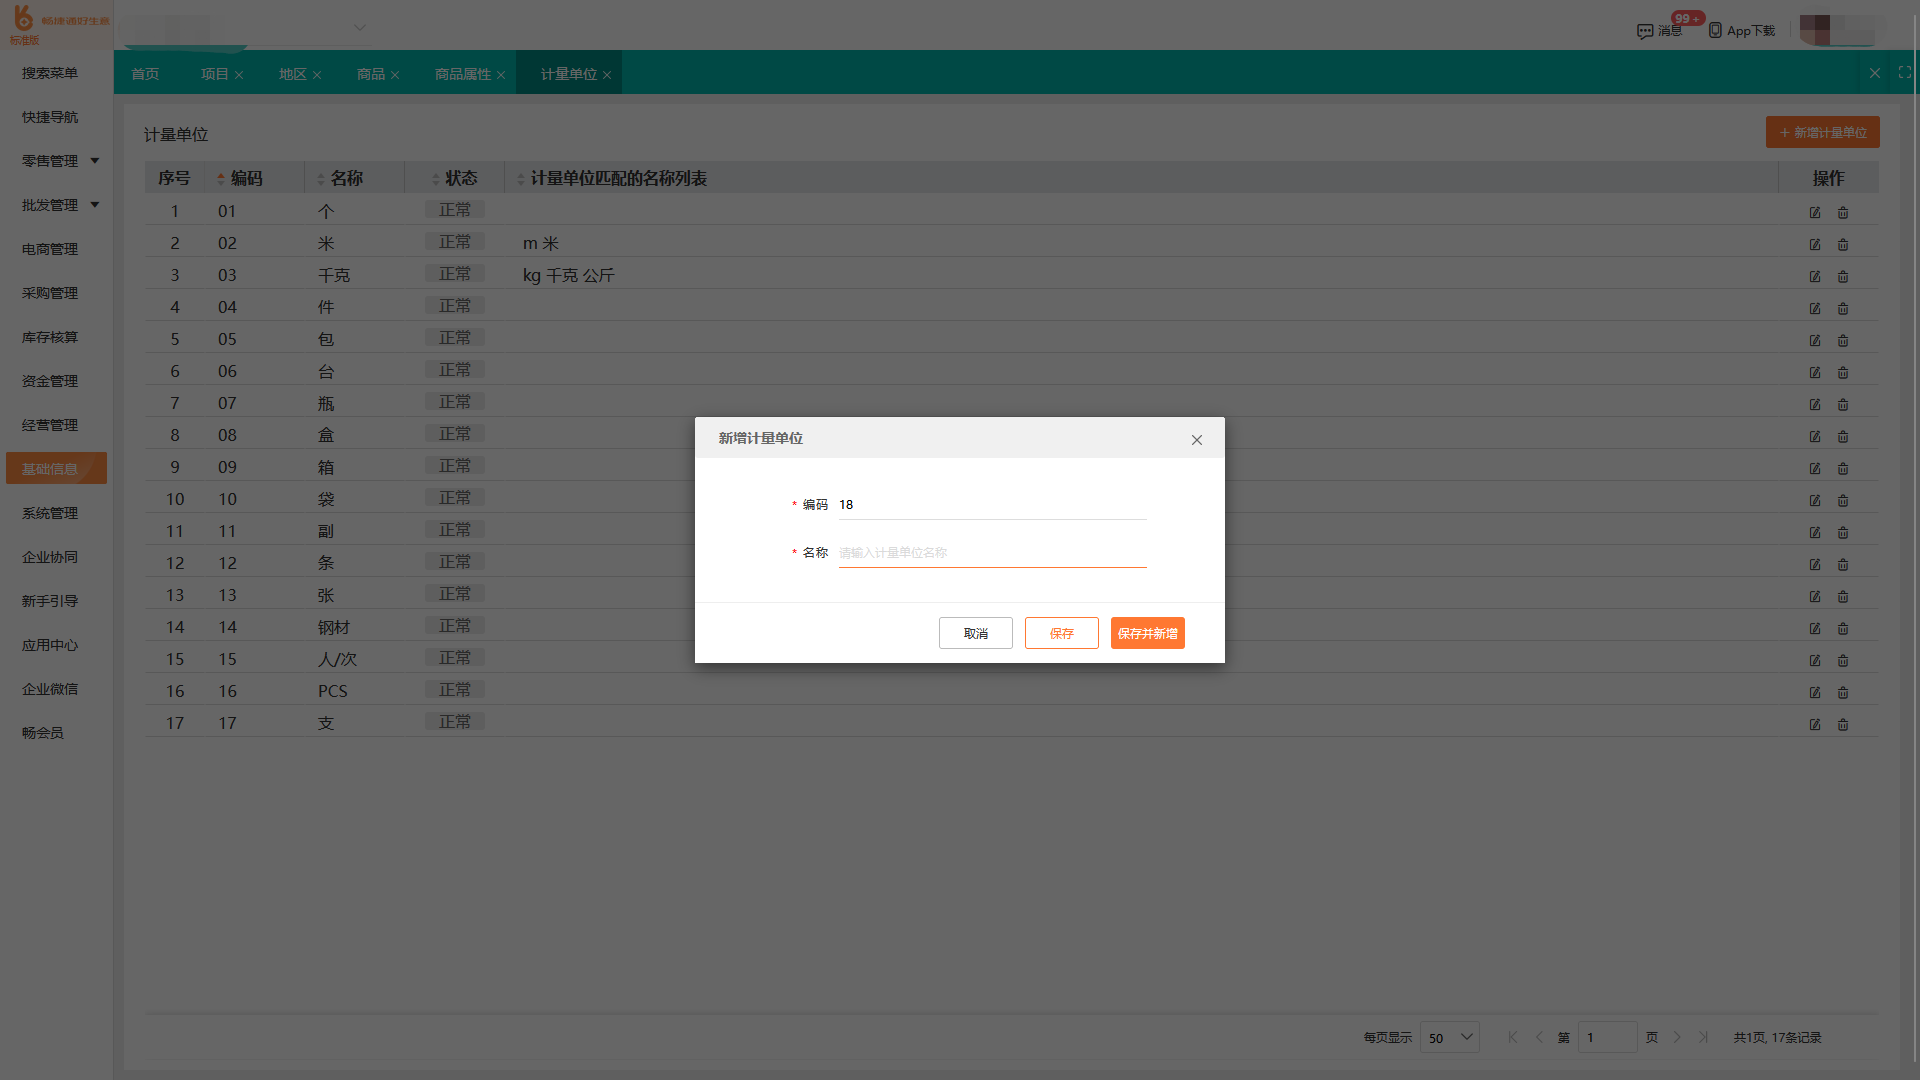Click 保存 button in dialog
Screen dimensions: 1920x1080
[x=1060, y=633]
